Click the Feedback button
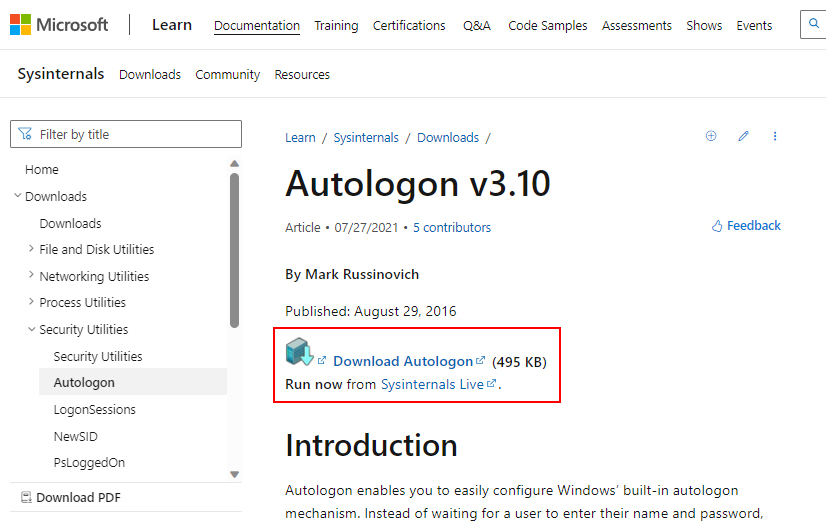 [746, 226]
